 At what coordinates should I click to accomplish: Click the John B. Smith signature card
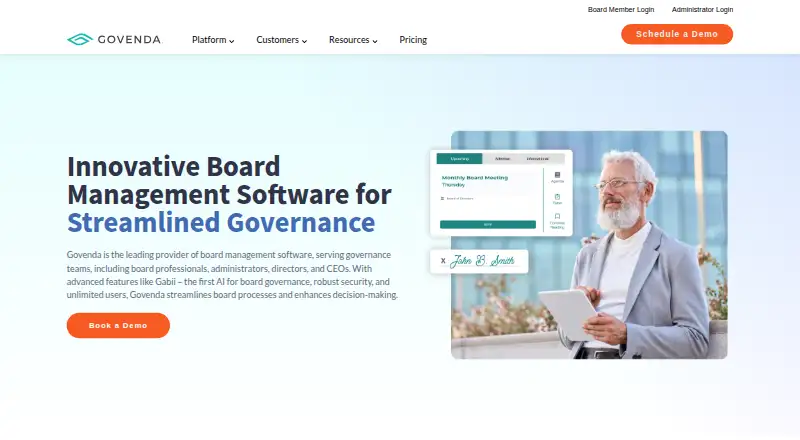point(479,261)
